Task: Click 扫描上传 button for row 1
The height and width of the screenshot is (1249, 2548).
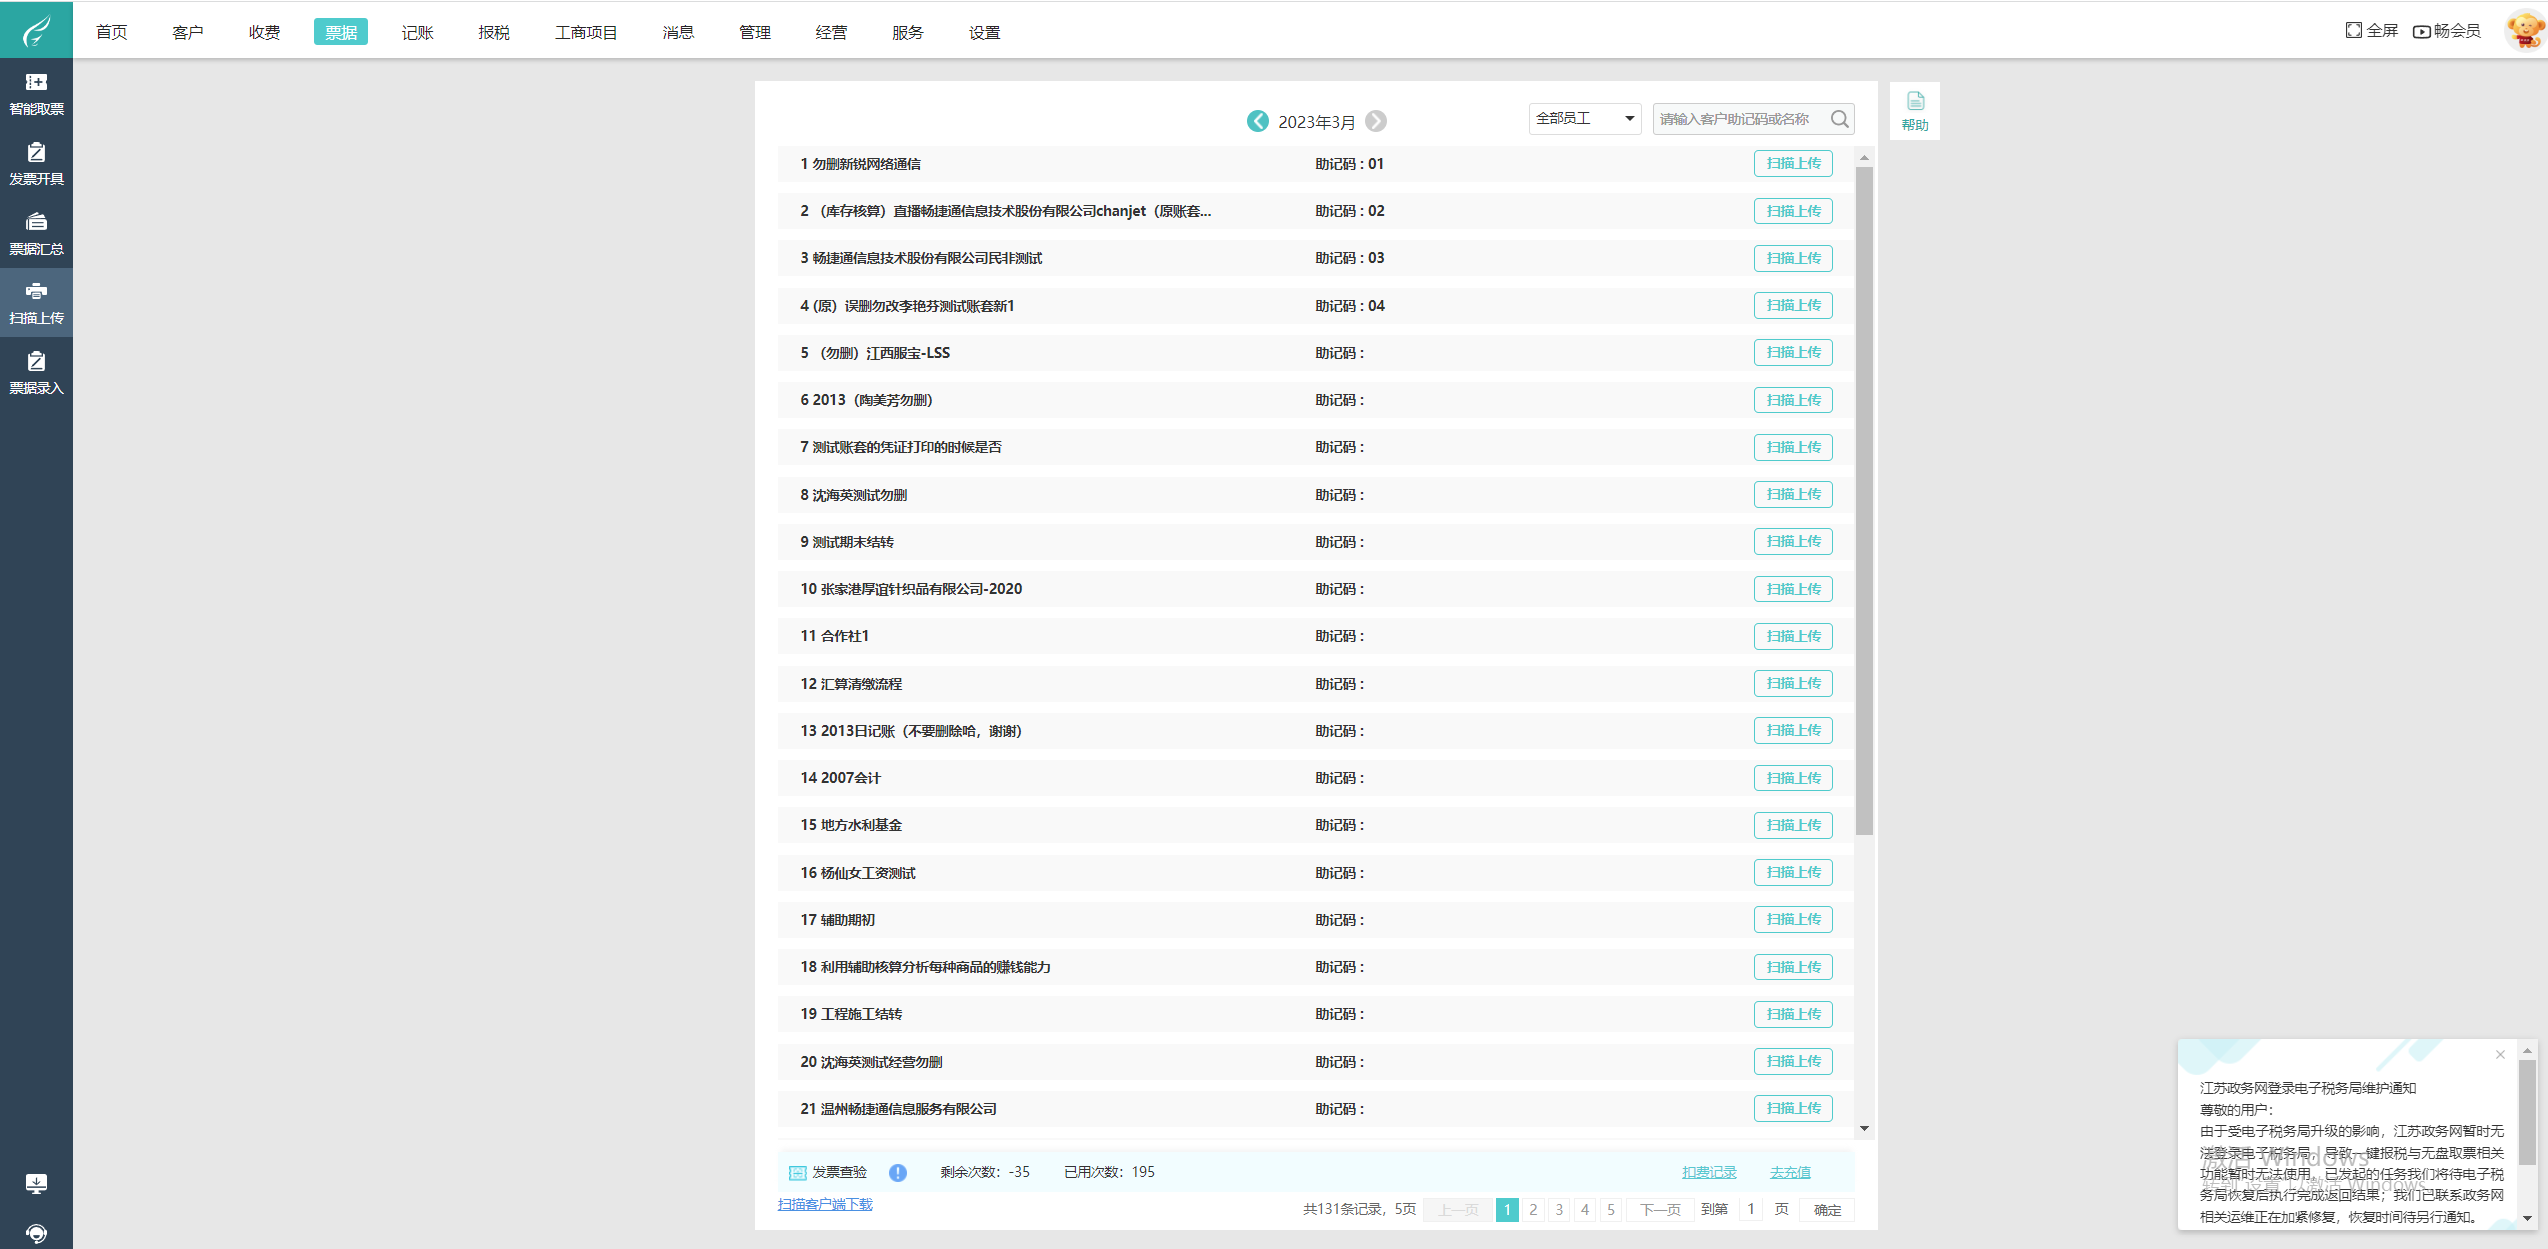Action: pos(1791,162)
